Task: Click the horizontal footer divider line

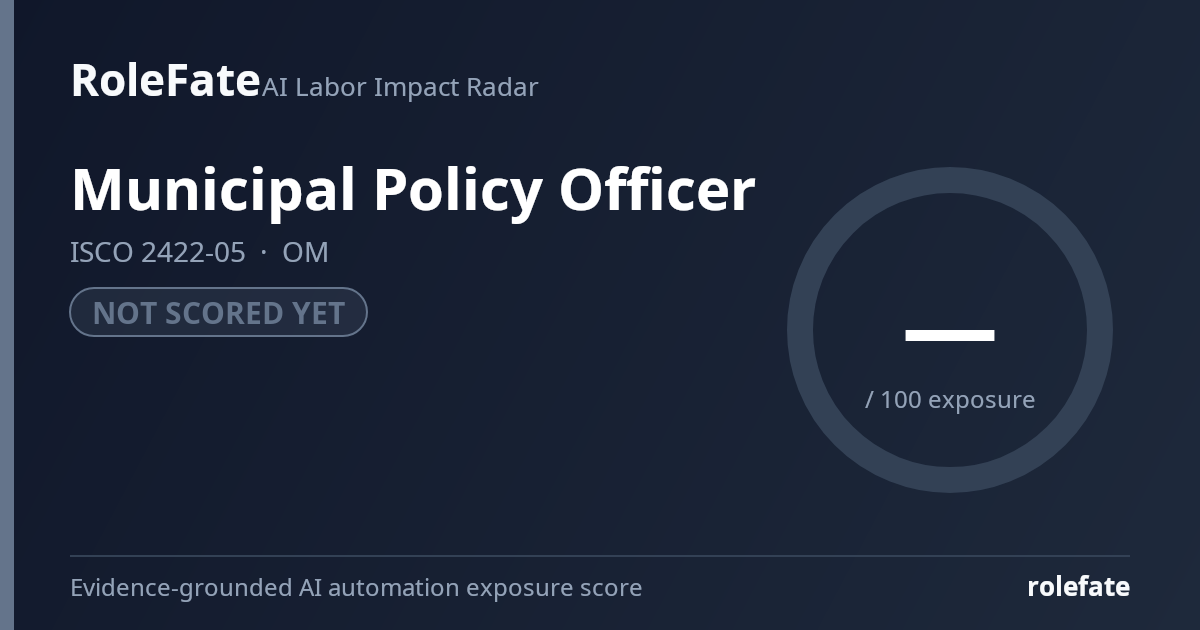Action: [x=600, y=556]
